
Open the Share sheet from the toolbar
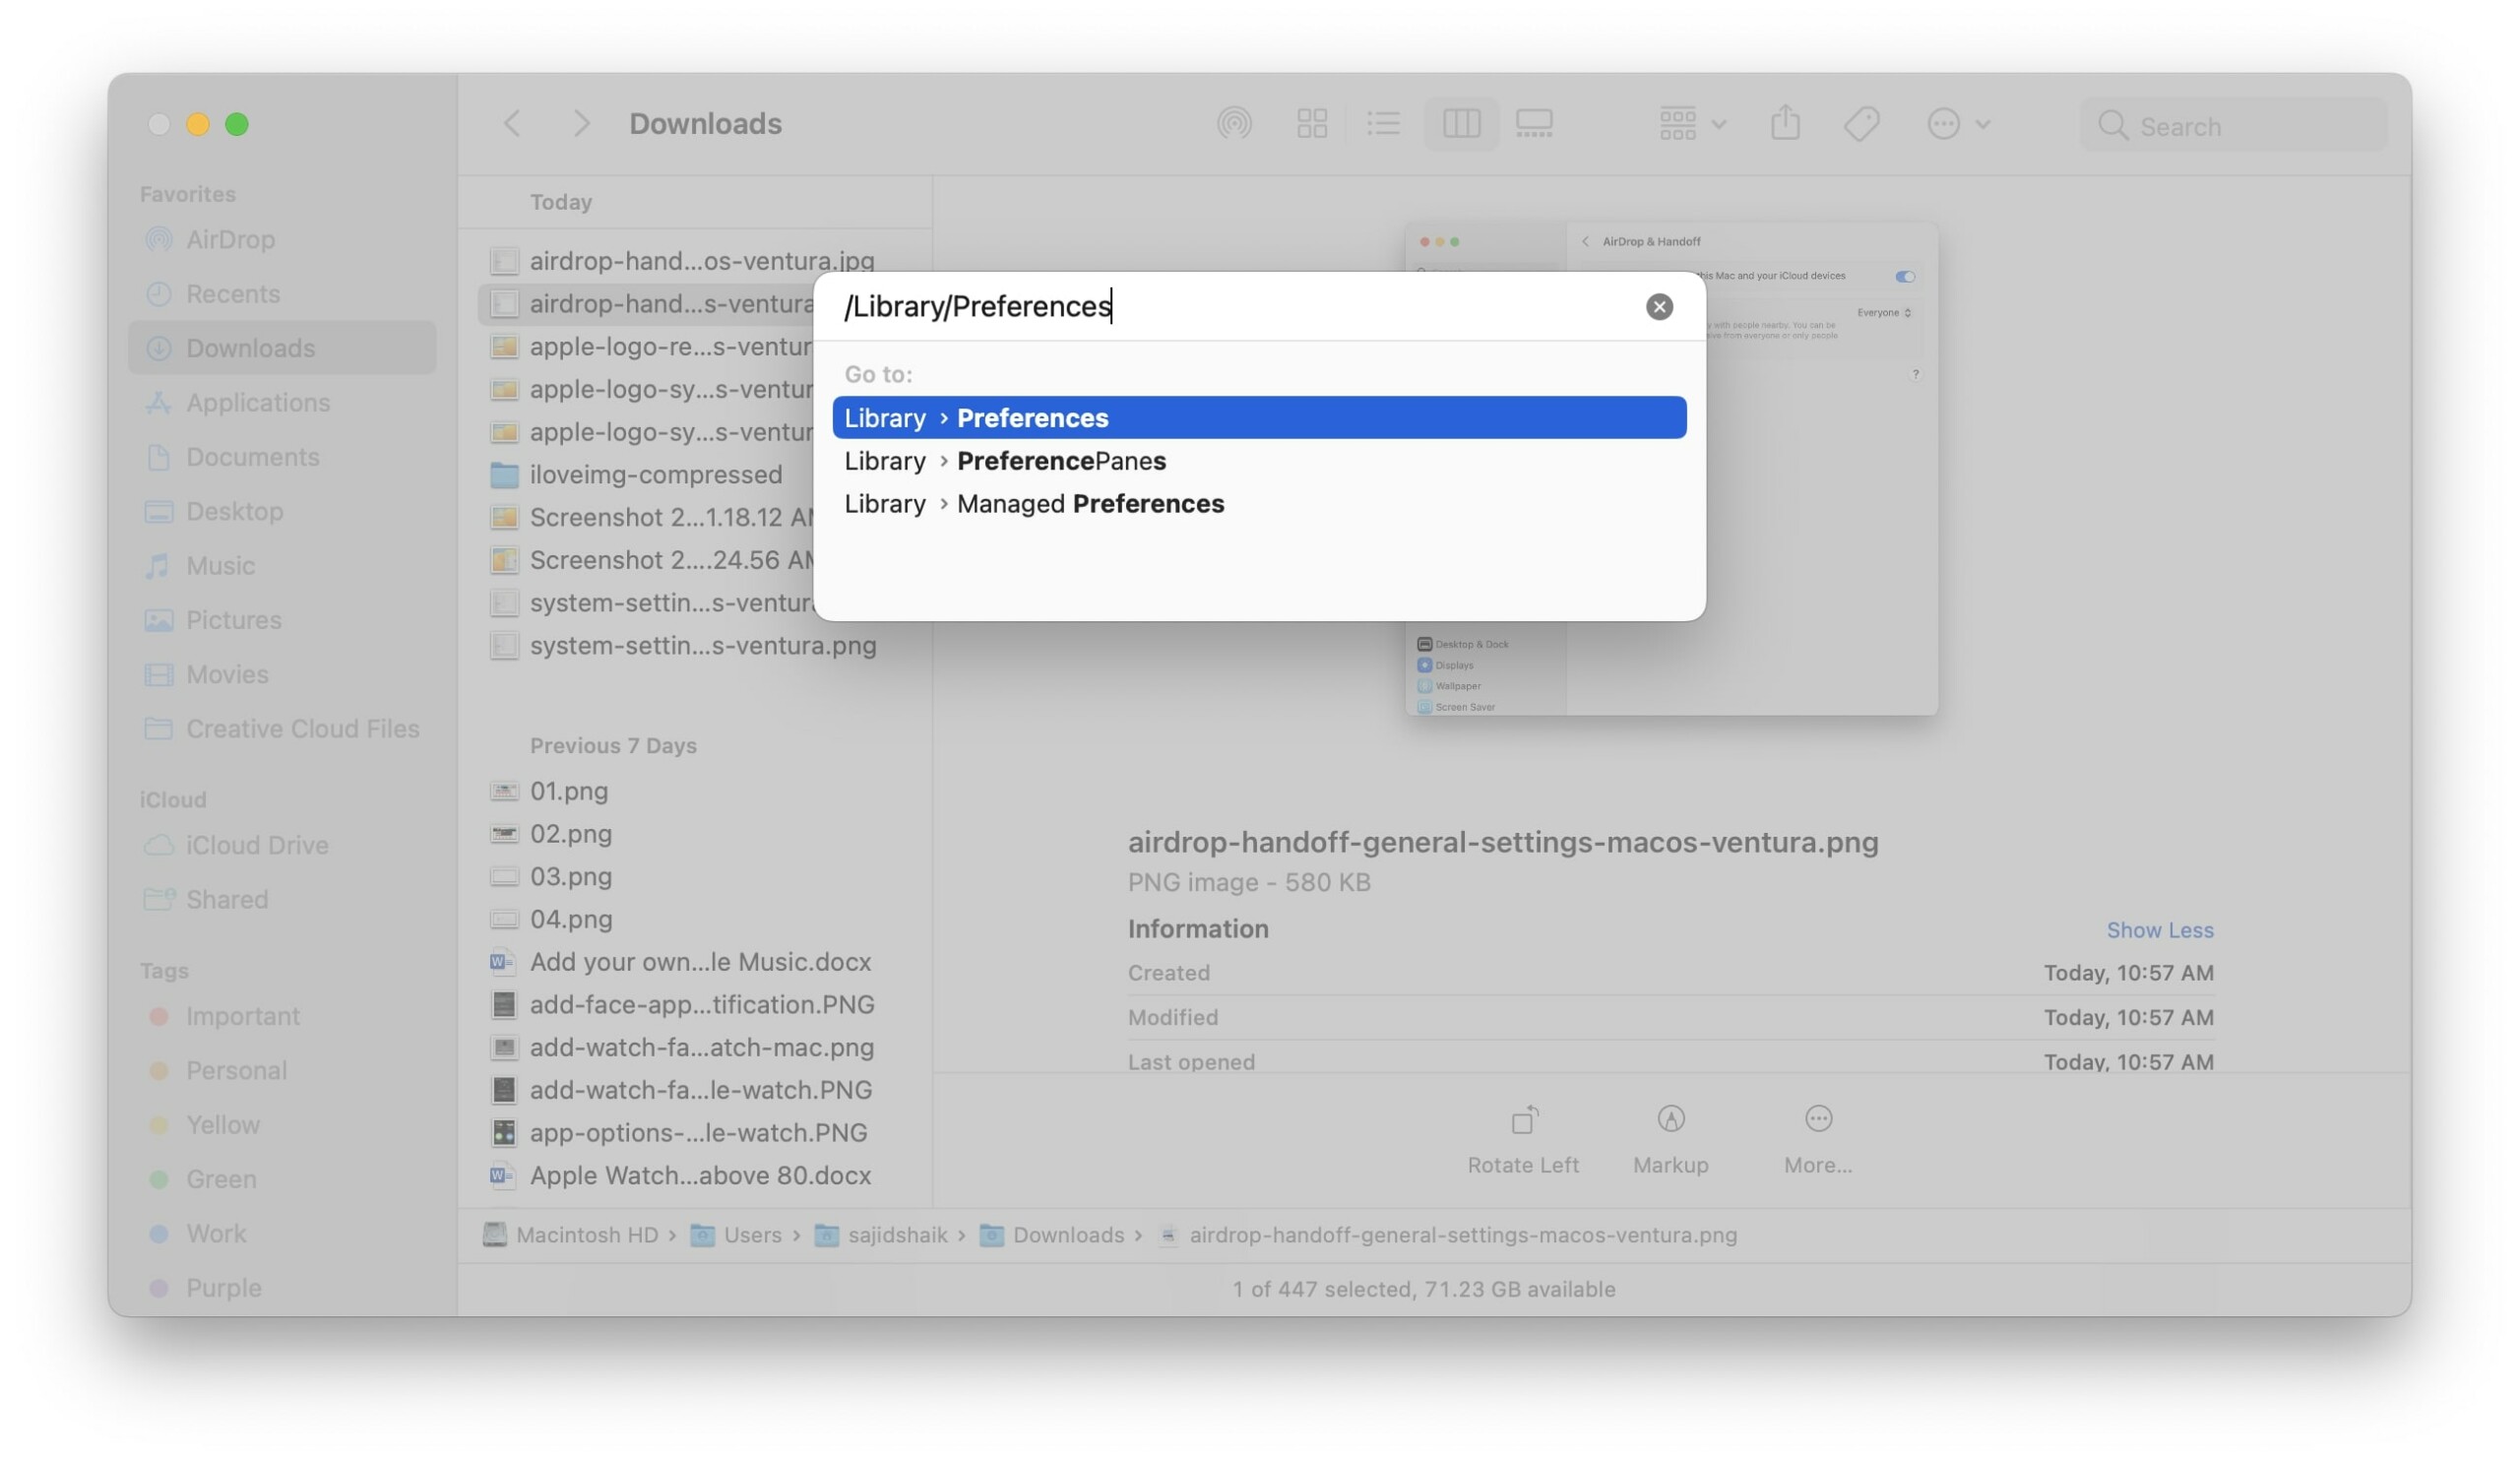point(1786,122)
